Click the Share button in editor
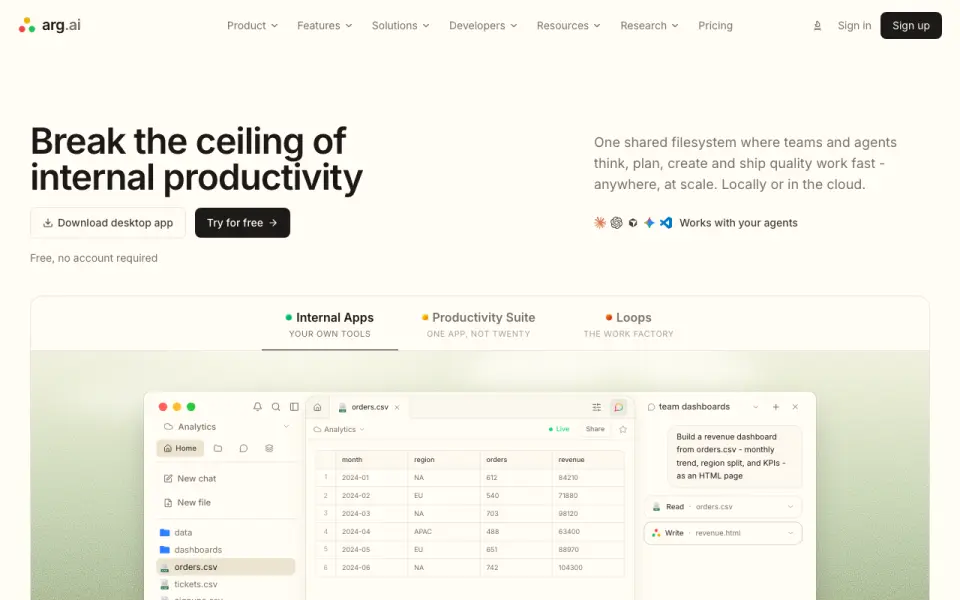960x600 pixels. tap(594, 429)
